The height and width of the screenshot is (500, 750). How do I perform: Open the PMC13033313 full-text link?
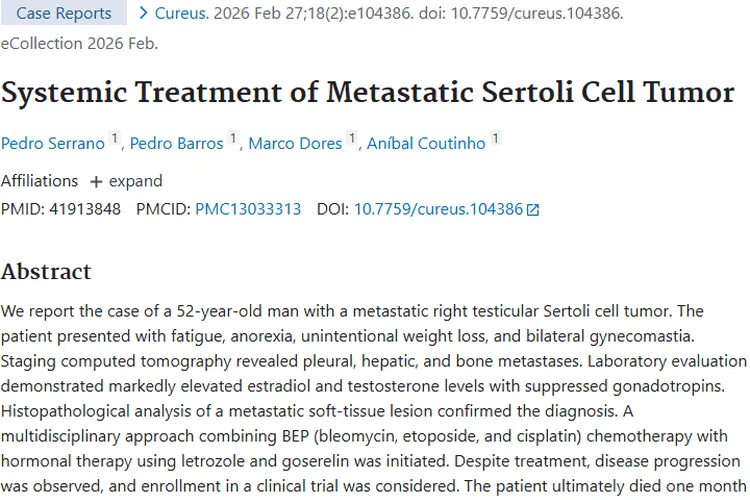coord(248,209)
